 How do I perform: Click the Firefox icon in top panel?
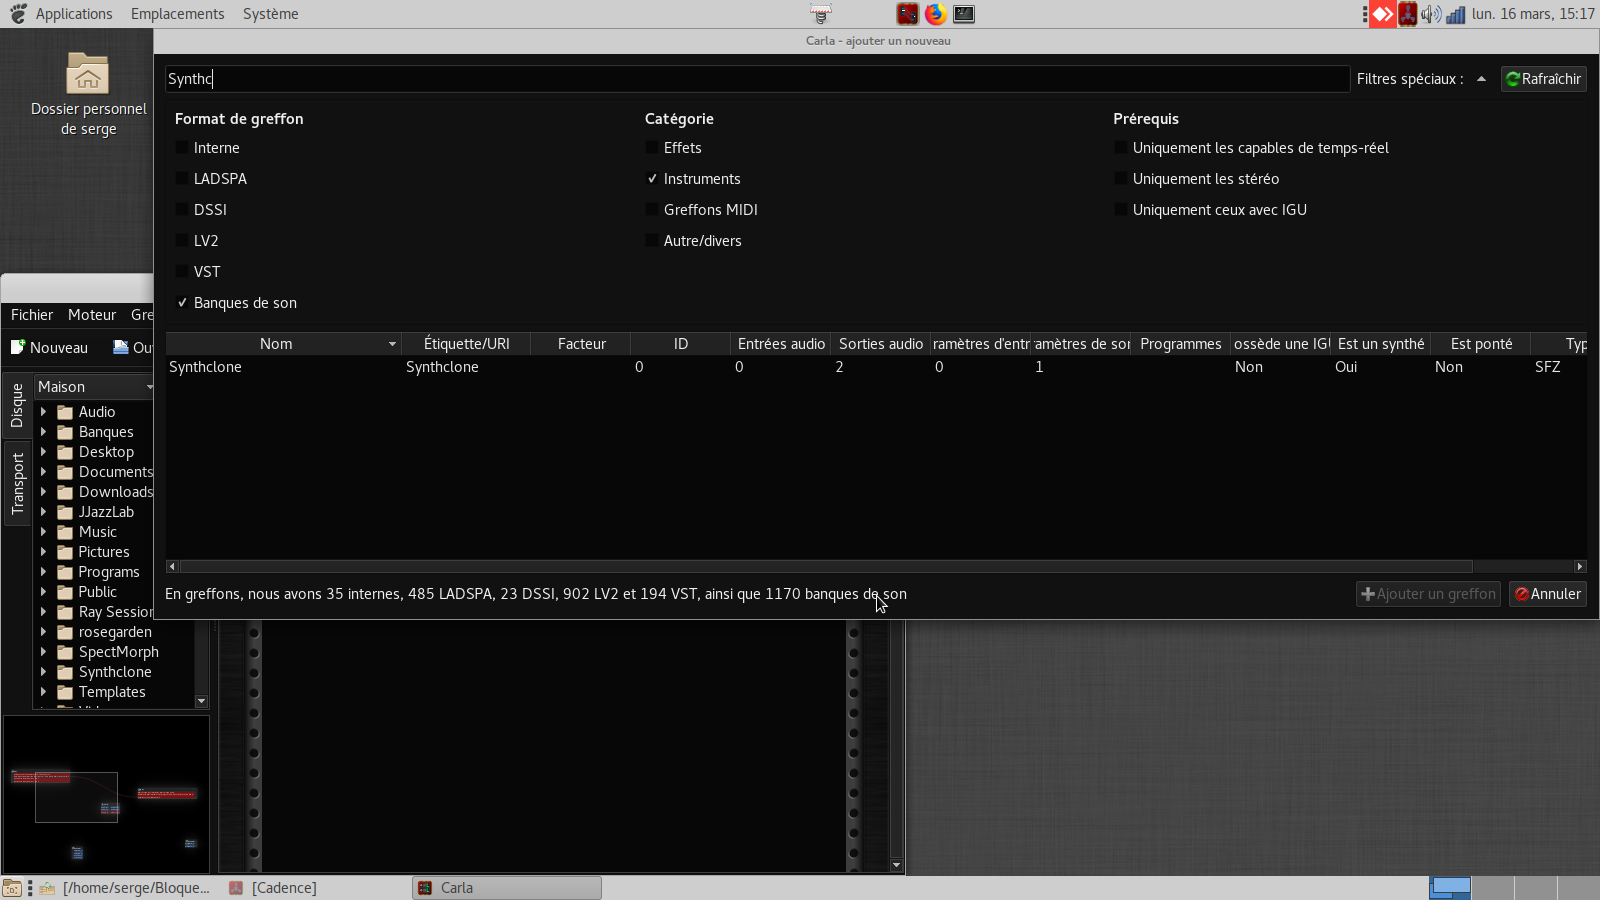click(x=935, y=14)
